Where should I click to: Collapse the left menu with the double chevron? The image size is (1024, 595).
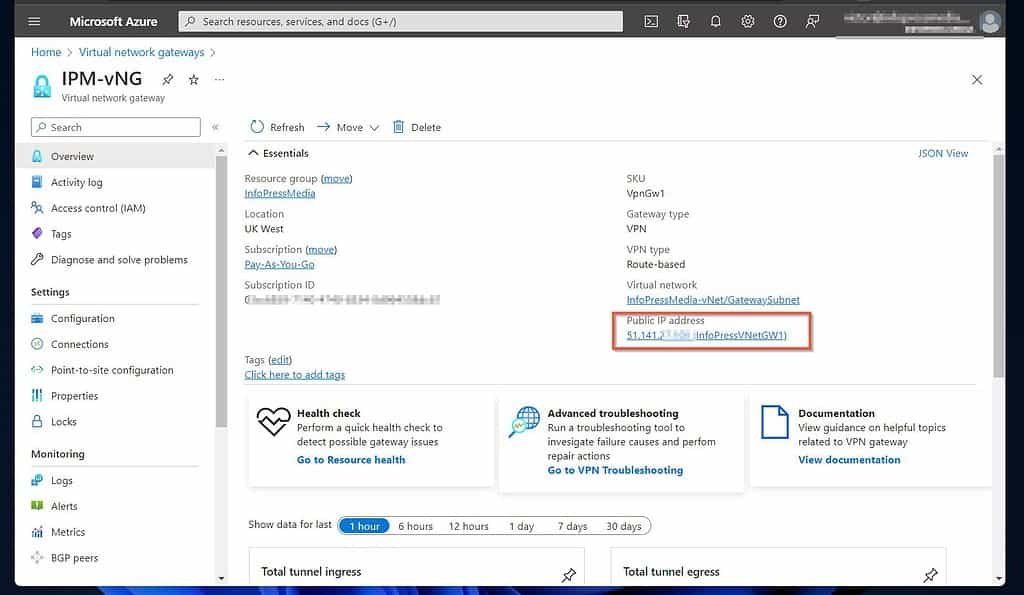[216, 127]
